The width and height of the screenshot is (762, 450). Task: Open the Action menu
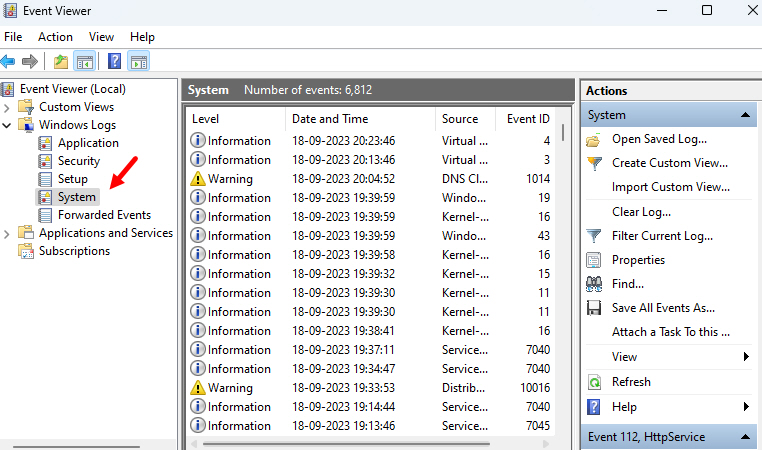click(55, 37)
